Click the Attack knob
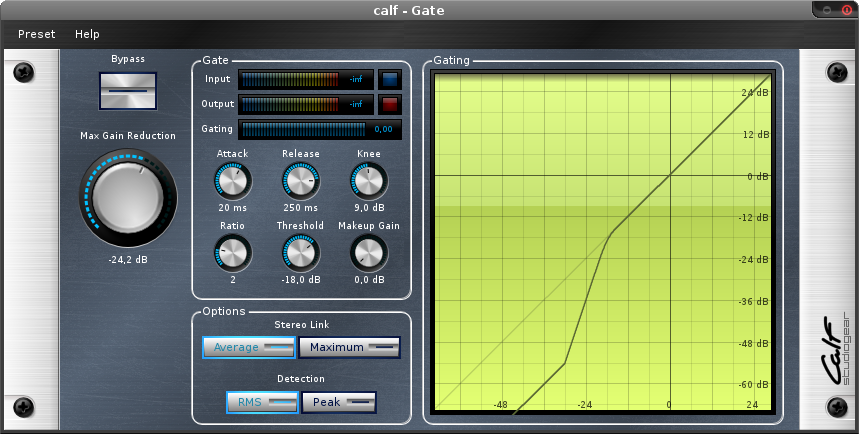Viewport: 859px width, 434px height. tap(232, 181)
